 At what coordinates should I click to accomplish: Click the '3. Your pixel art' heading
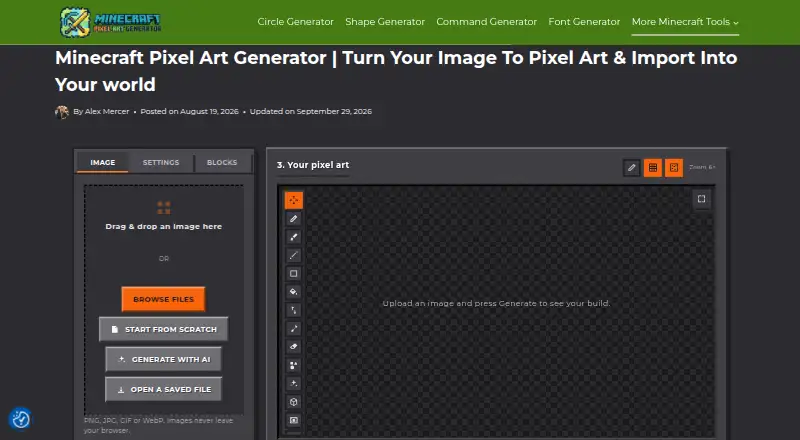pyautogui.click(x=313, y=165)
